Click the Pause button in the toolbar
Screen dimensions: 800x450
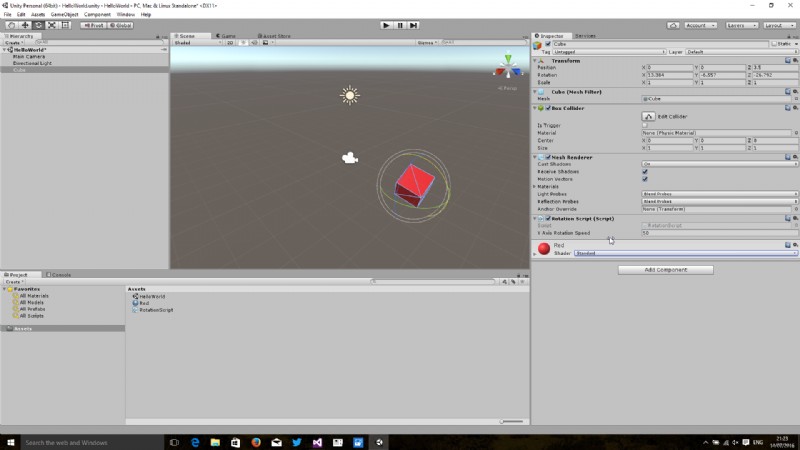tap(400, 25)
